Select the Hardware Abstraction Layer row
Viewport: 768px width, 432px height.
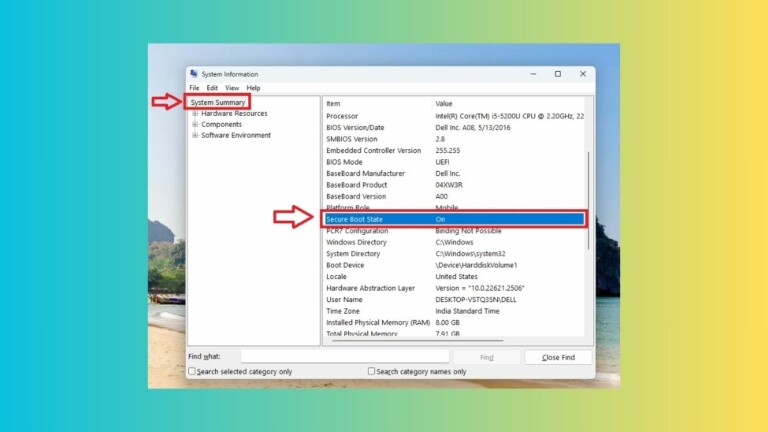click(454, 288)
